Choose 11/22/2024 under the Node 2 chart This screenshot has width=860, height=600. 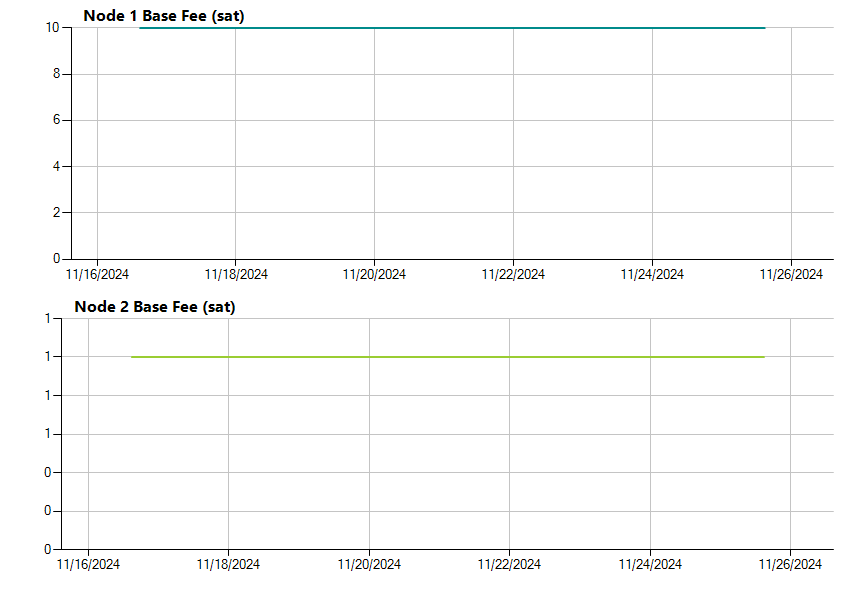tap(510, 565)
